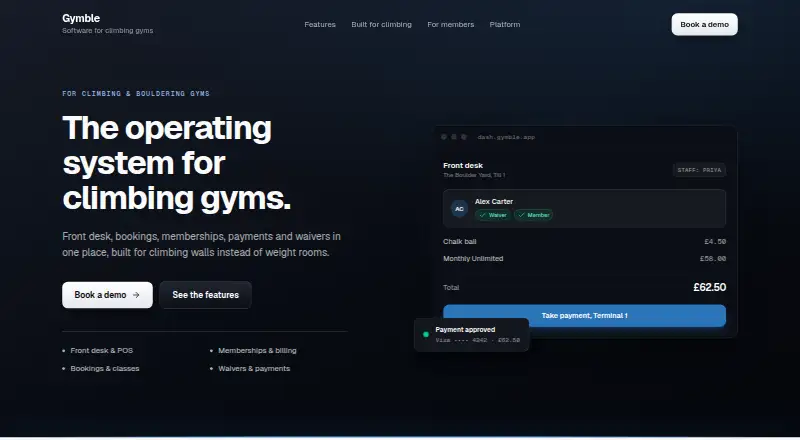Click the £58.00 price
The image size is (800, 440).
coord(713,259)
